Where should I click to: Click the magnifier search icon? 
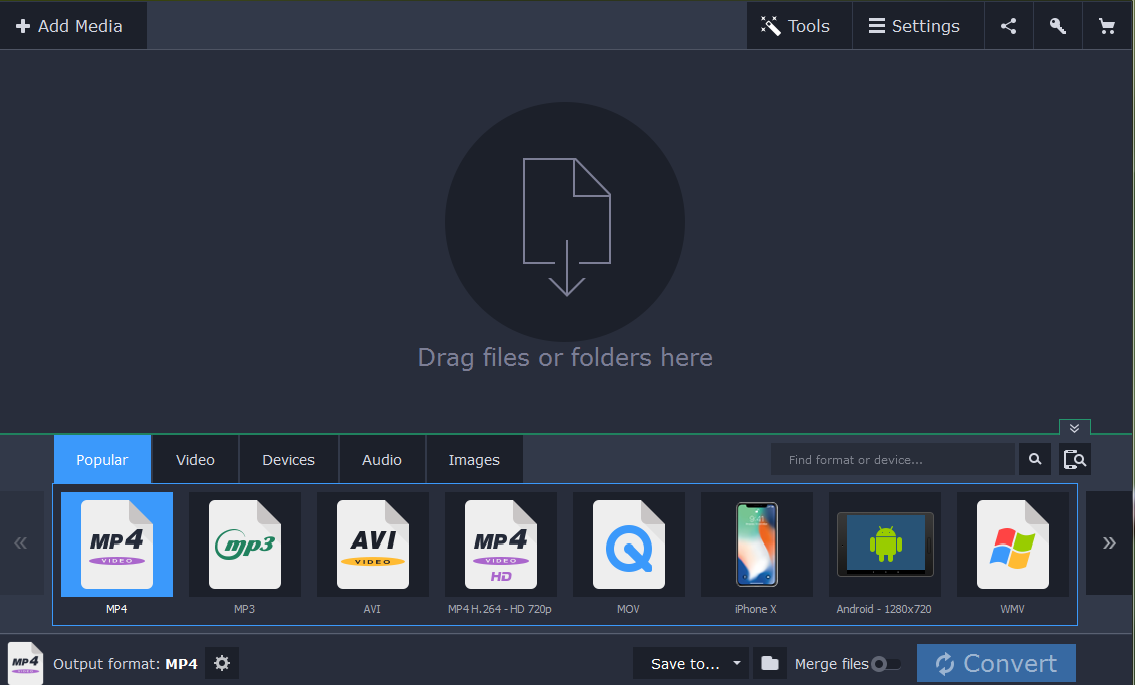1034,460
